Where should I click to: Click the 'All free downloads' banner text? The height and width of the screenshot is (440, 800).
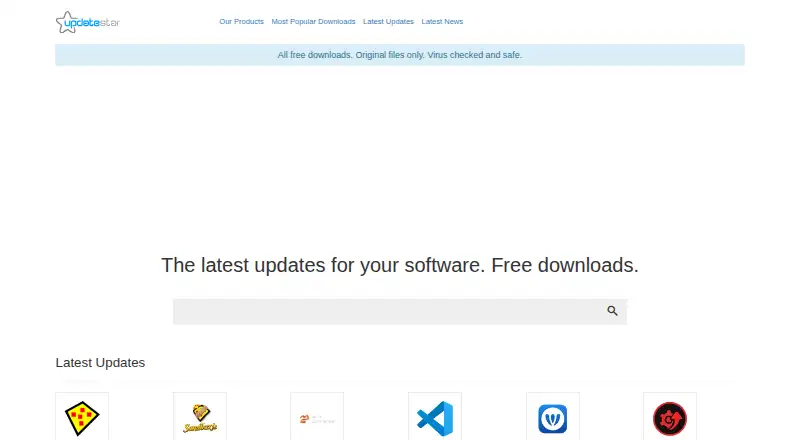[x=400, y=55]
